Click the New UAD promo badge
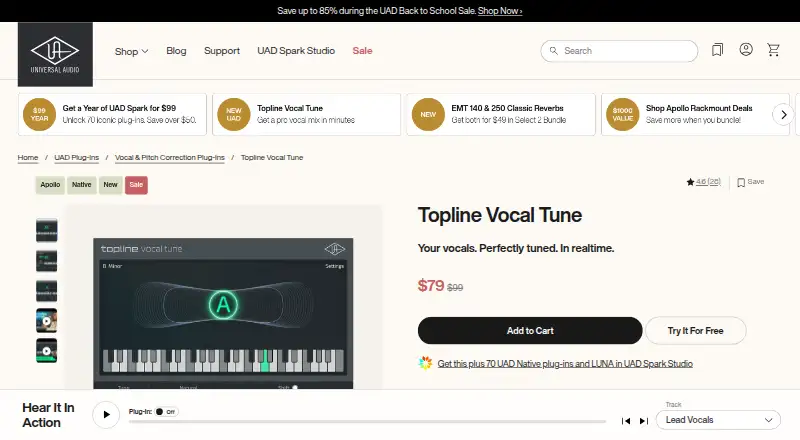The image size is (800, 440). 234,114
